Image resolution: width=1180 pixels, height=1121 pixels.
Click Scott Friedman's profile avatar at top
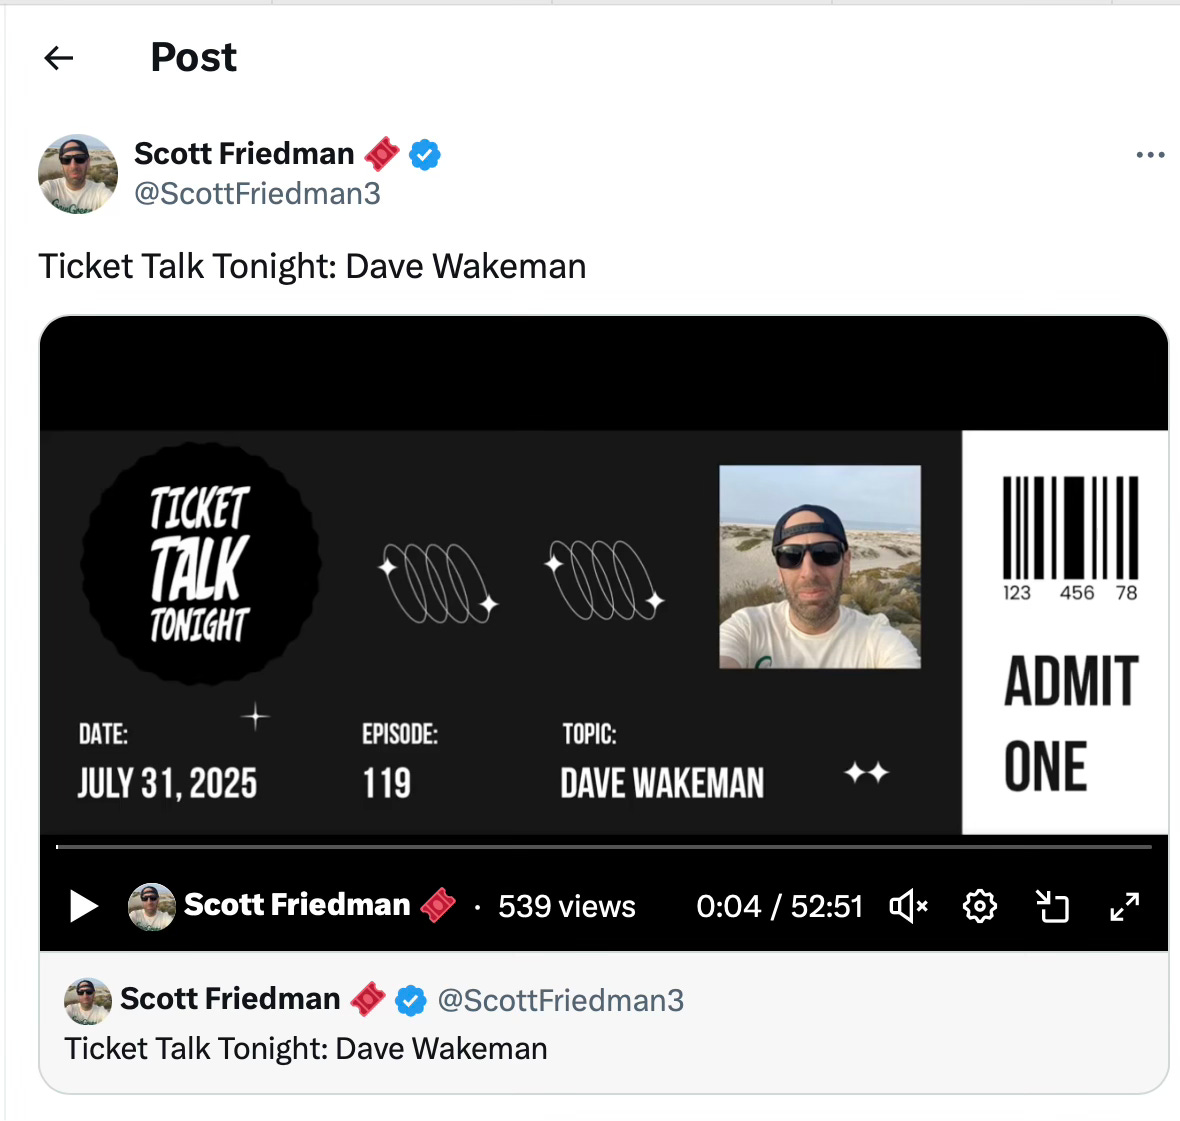[x=78, y=175]
